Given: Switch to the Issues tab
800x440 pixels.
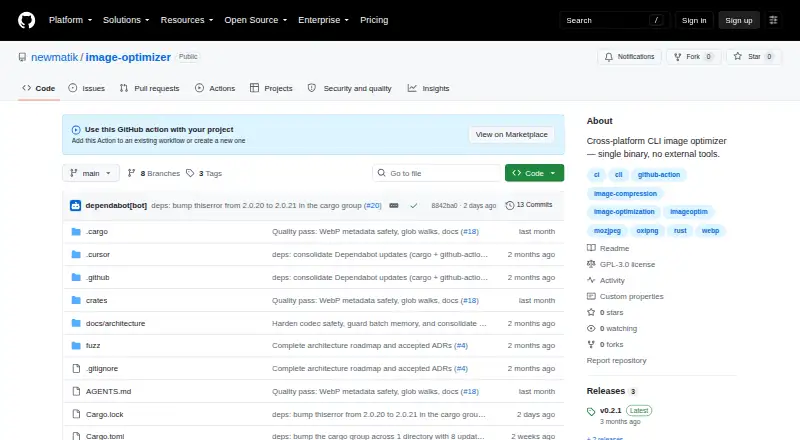Looking at the screenshot, I should pyautogui.click(x=87, y=88).
